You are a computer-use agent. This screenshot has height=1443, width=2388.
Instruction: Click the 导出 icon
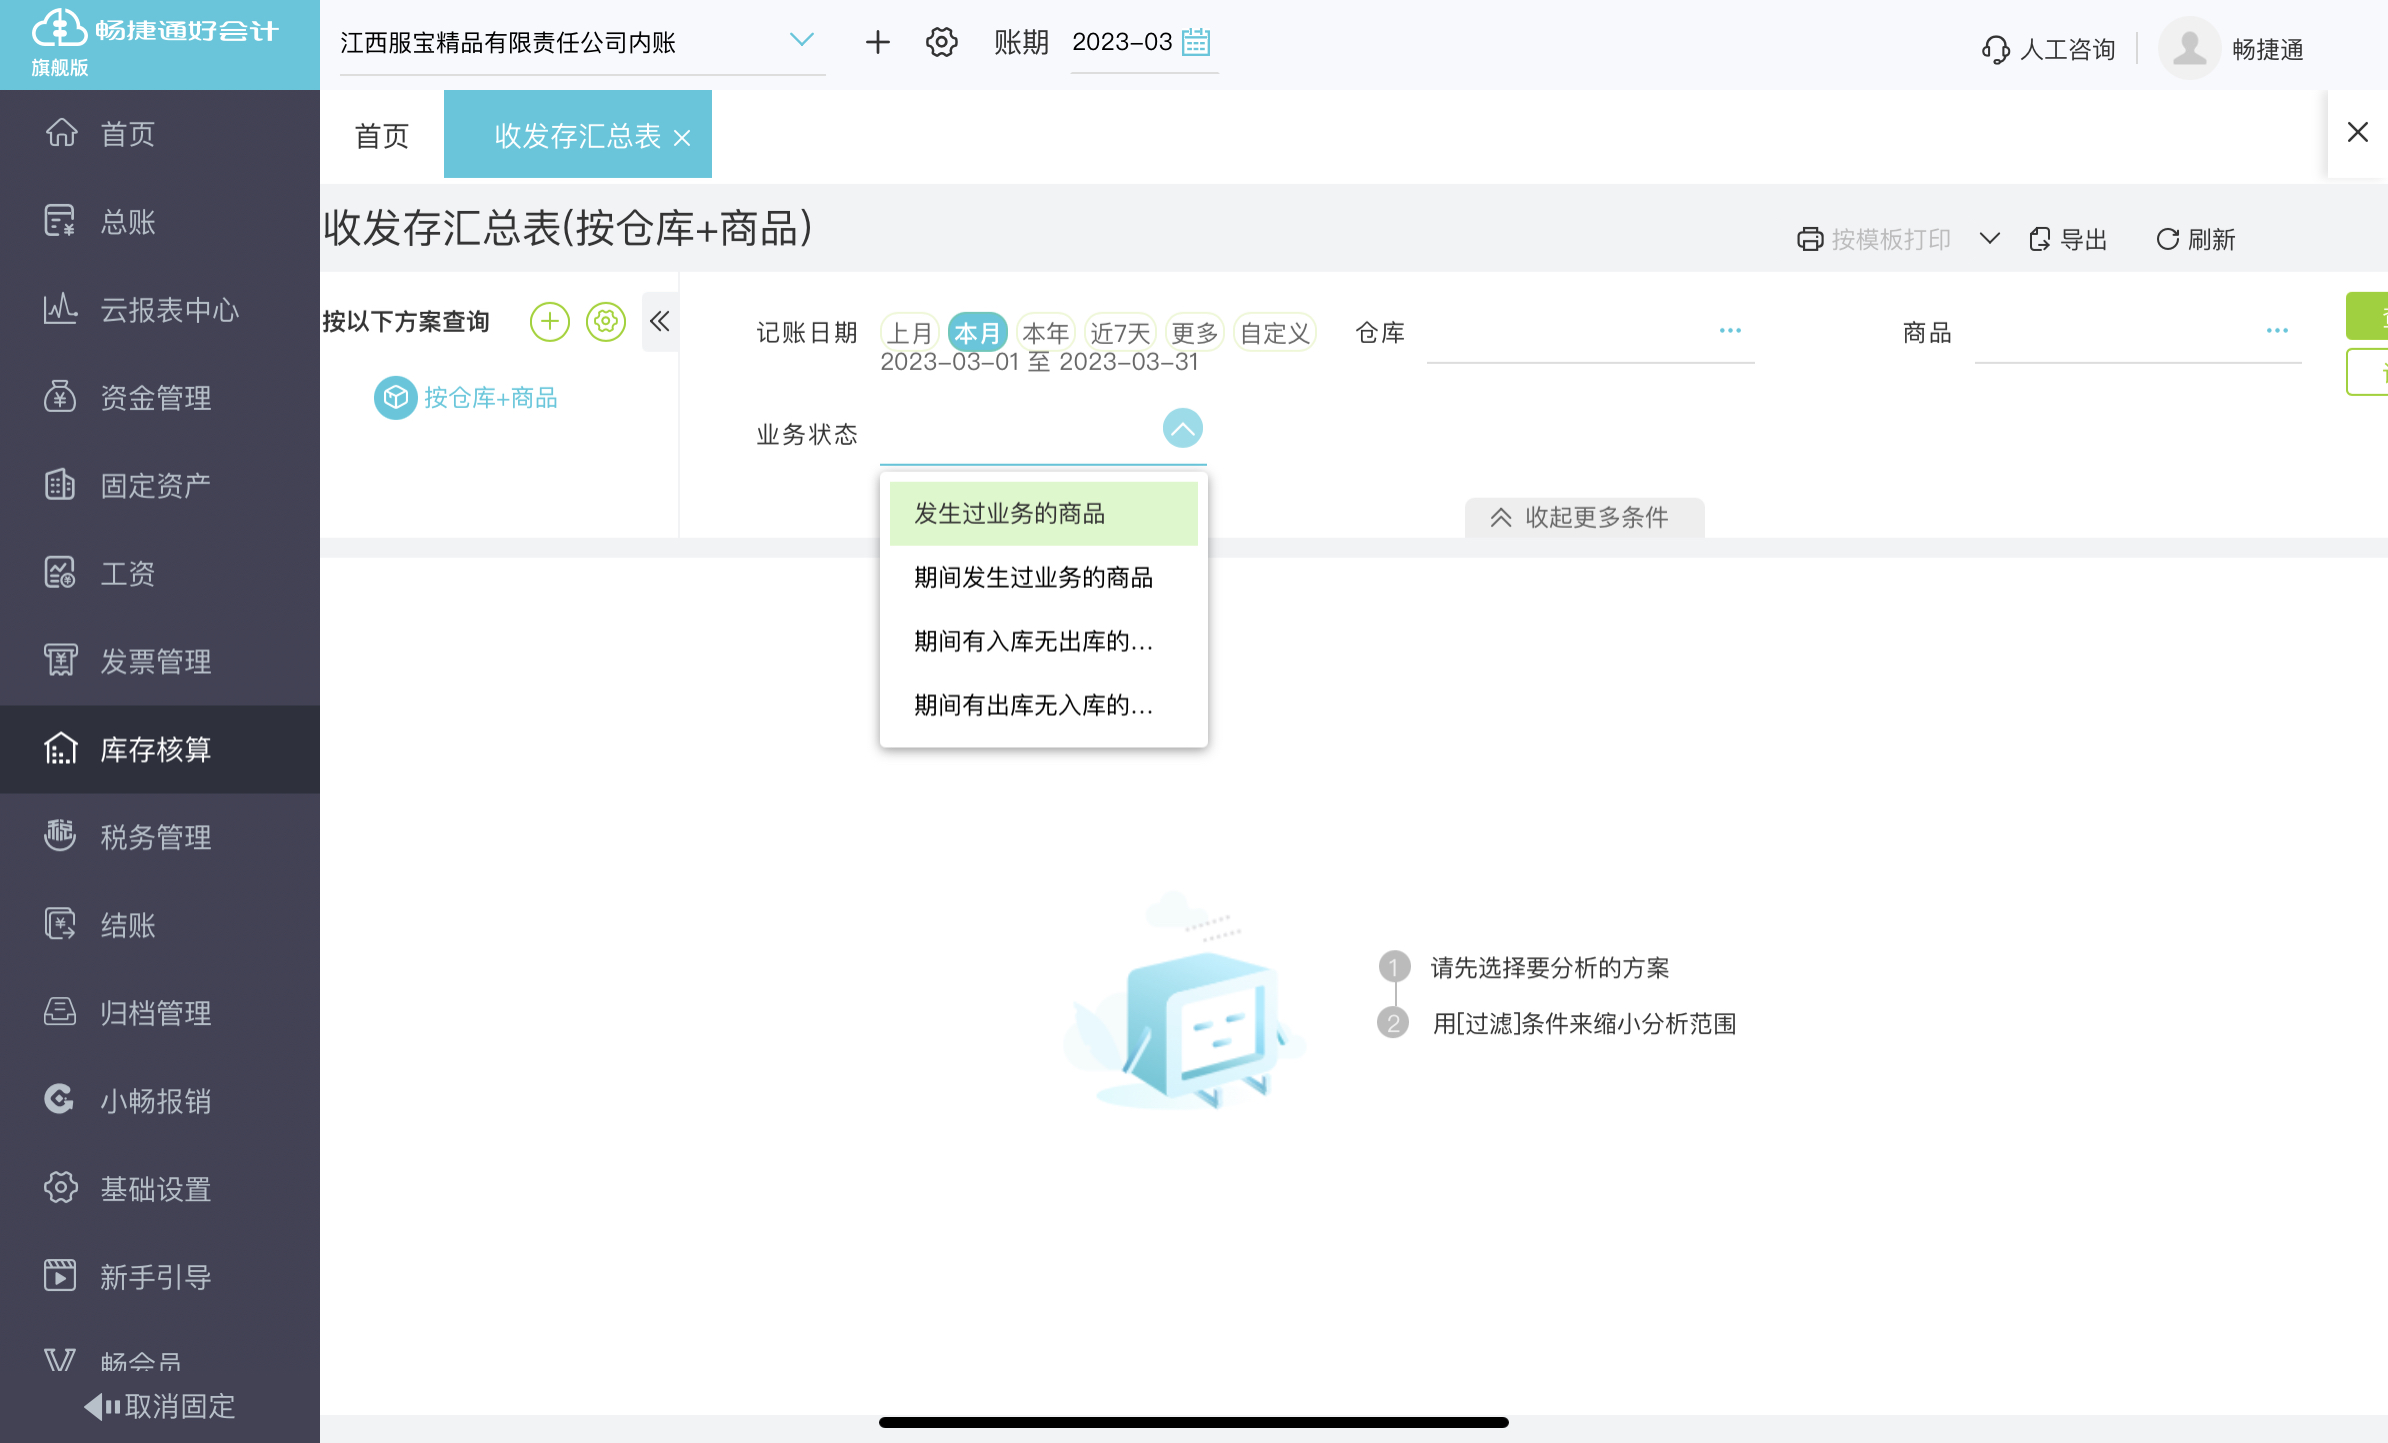(2040, 239)
